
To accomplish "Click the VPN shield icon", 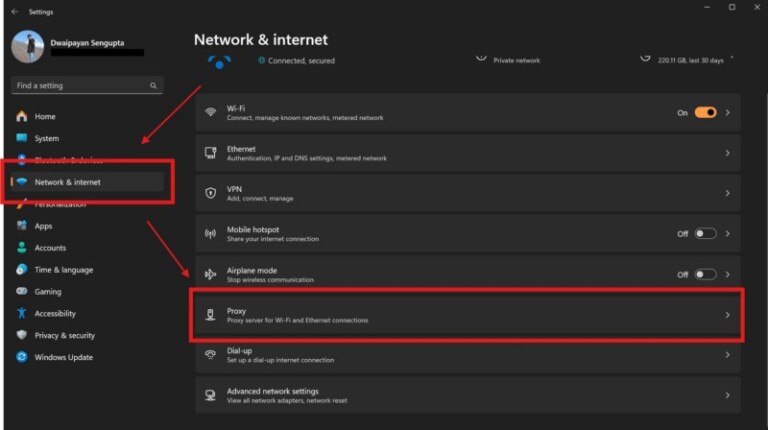I will point(210,193).
